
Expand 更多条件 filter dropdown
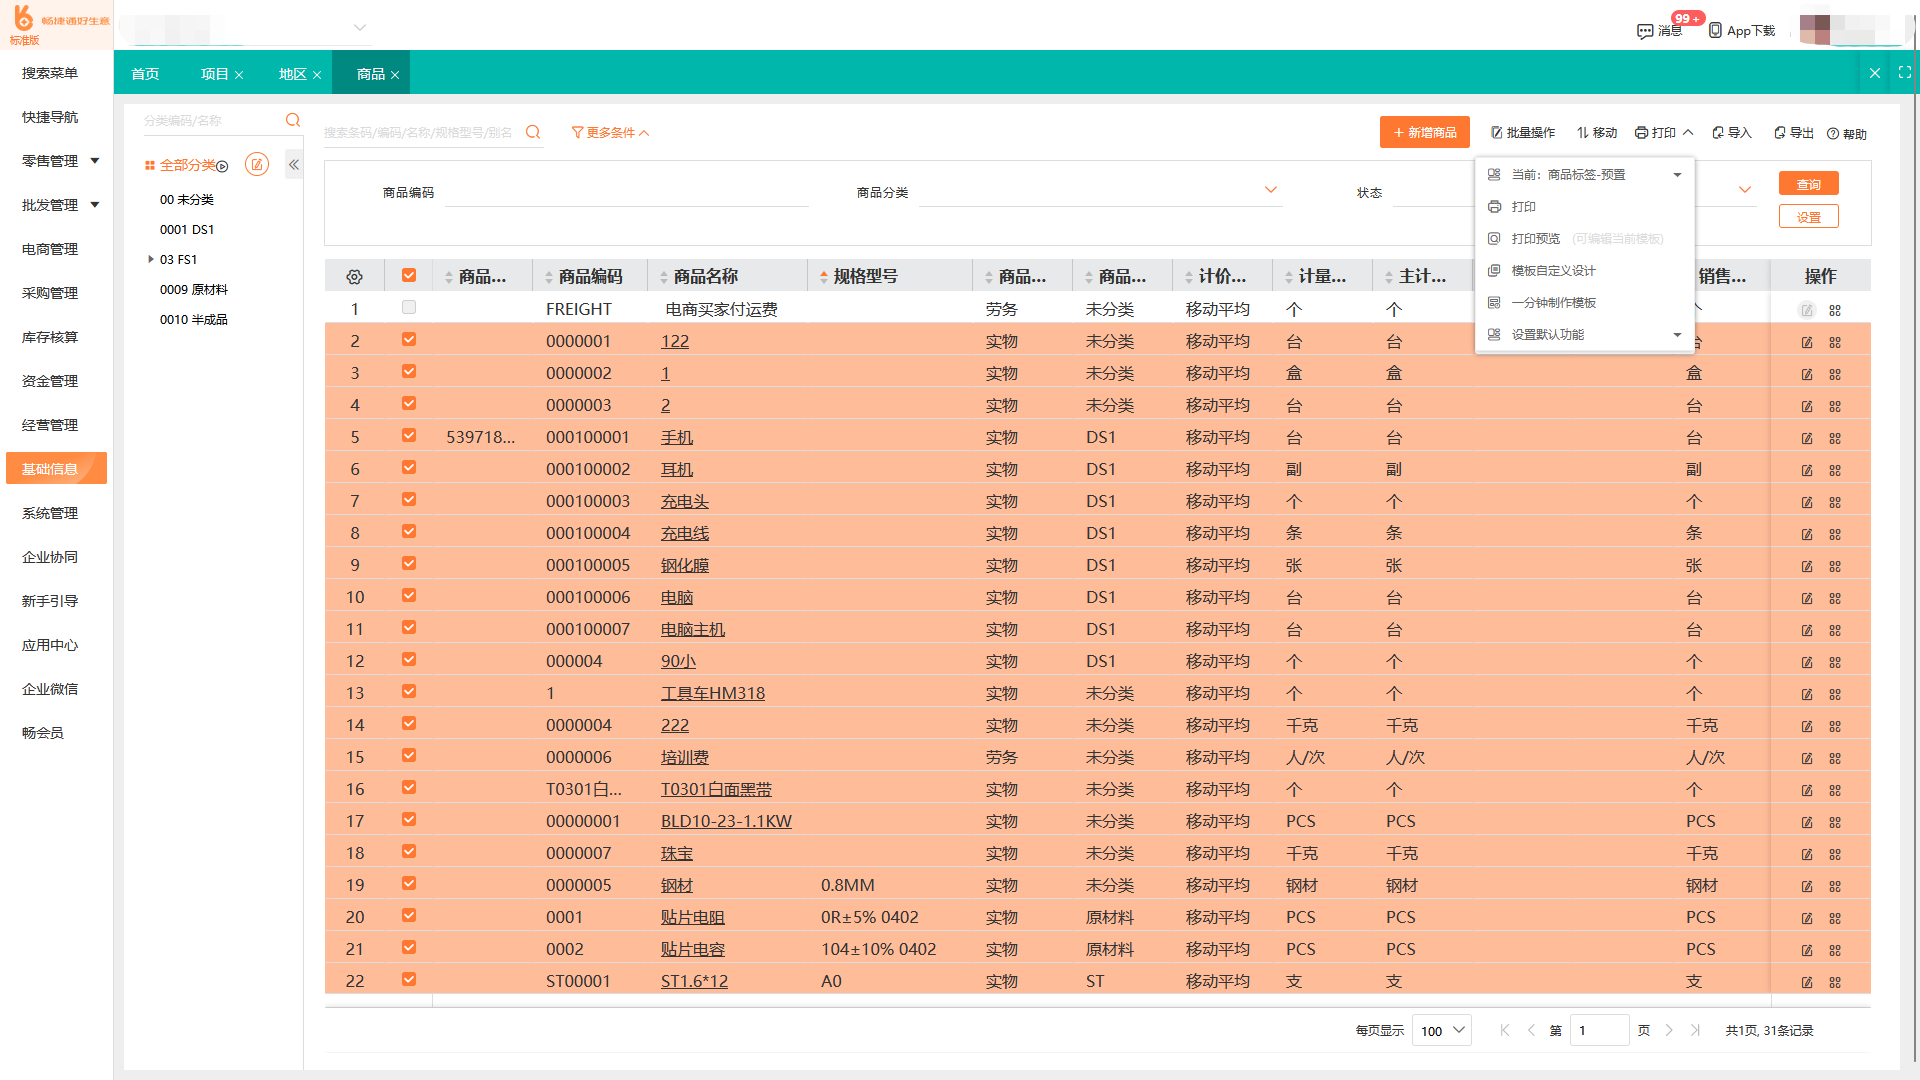point(613,132)
